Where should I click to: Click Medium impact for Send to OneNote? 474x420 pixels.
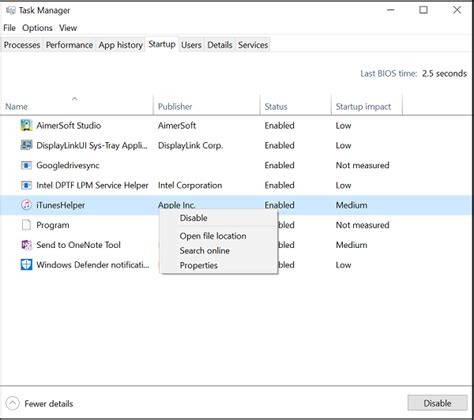tap(351, 245)
